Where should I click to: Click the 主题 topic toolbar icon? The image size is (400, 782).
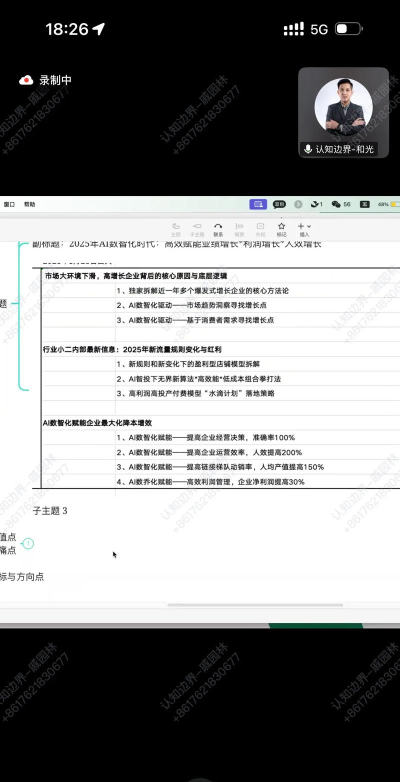(x=176, y=229)
